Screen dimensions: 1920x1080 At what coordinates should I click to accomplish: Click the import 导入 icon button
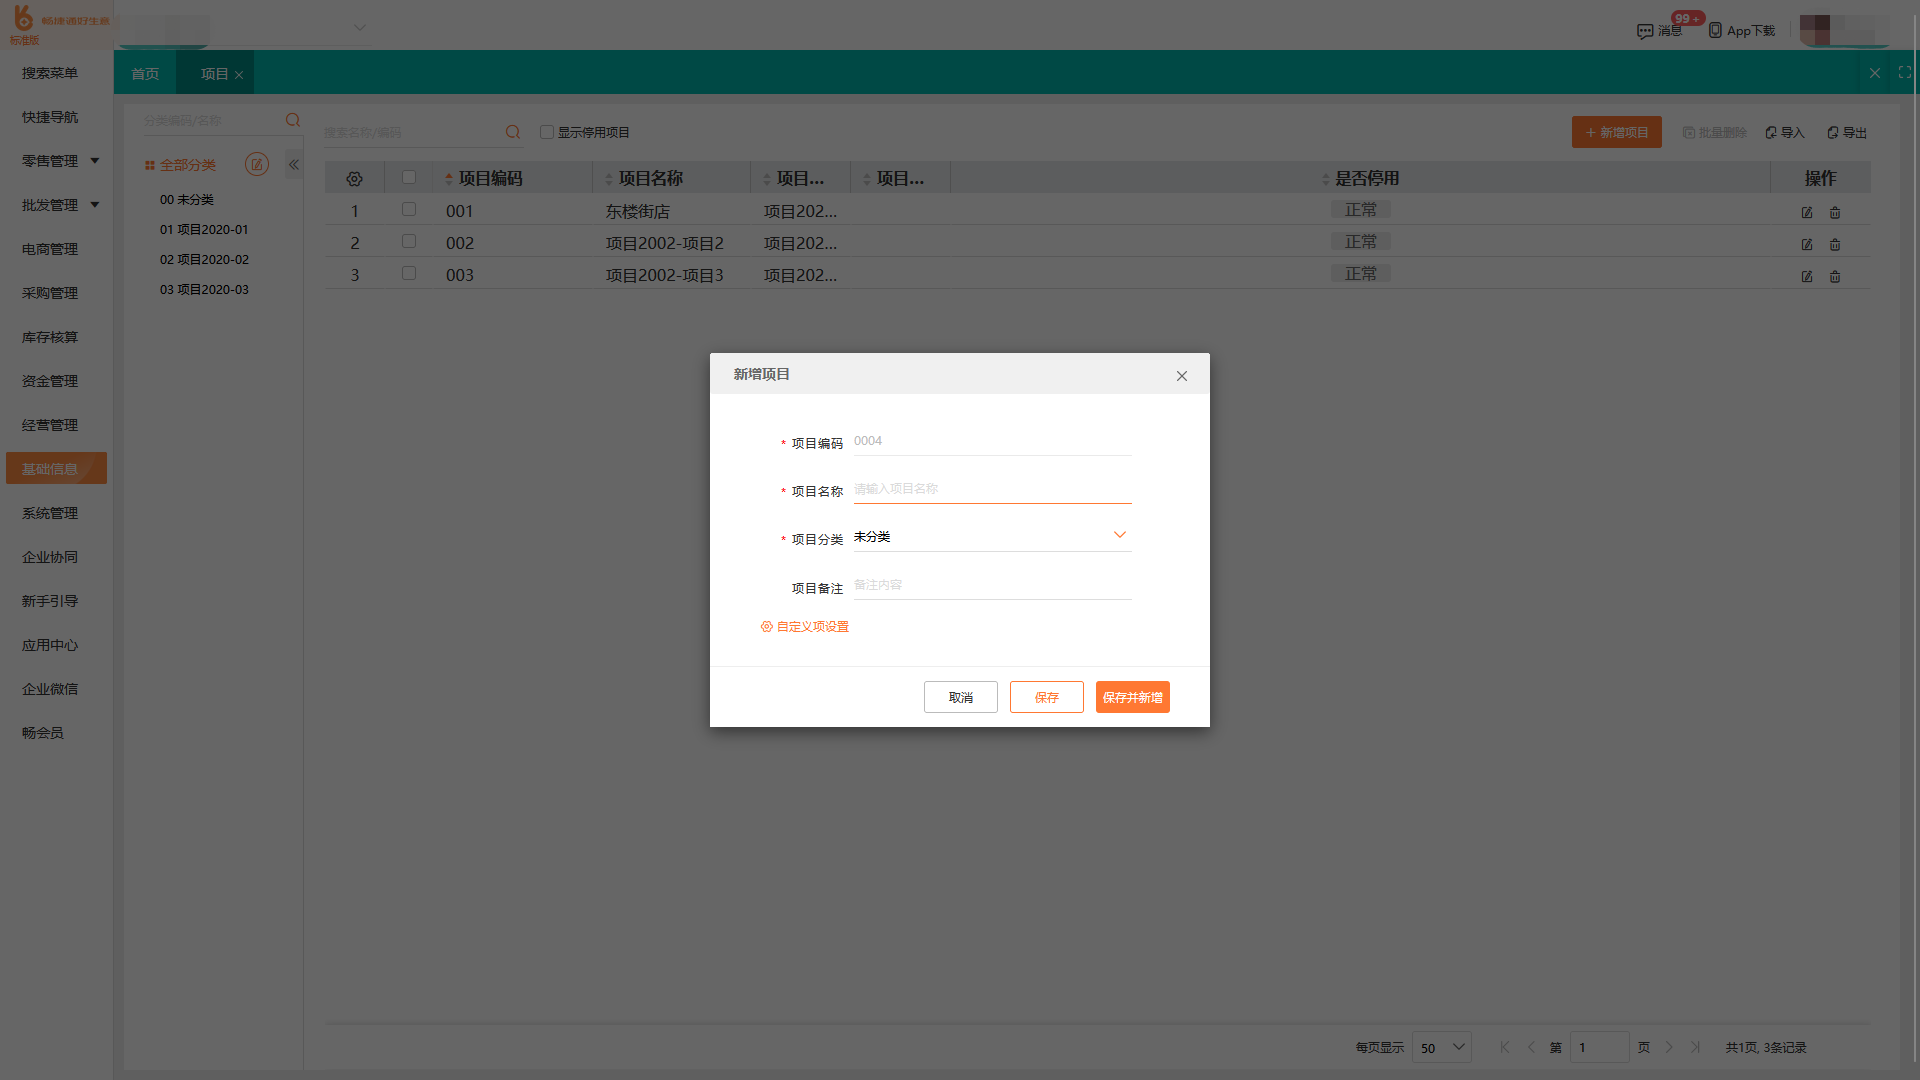1785,131
